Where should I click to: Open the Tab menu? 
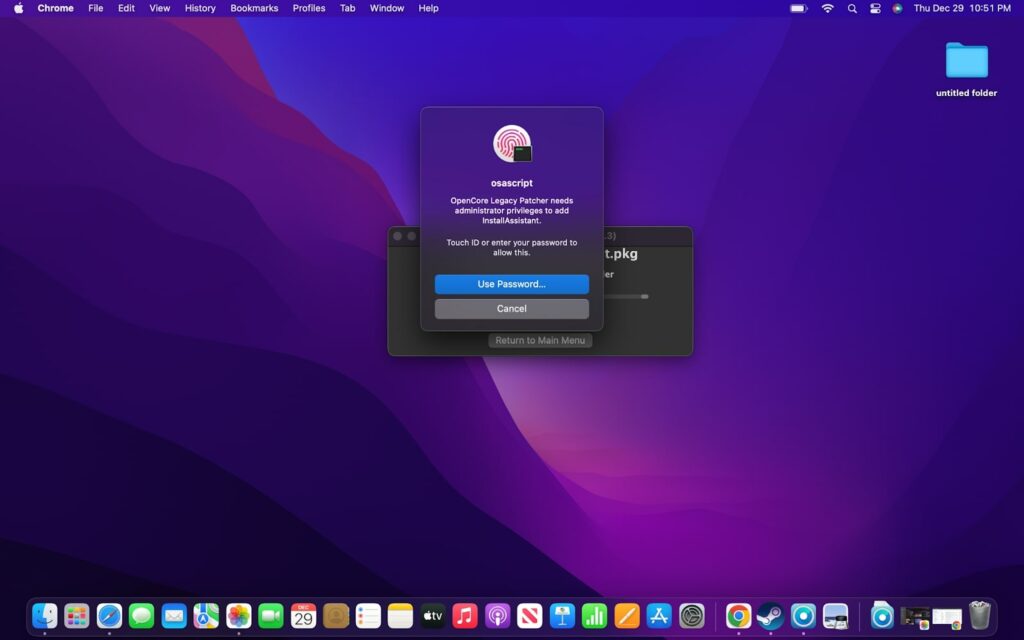coord(347,8)
